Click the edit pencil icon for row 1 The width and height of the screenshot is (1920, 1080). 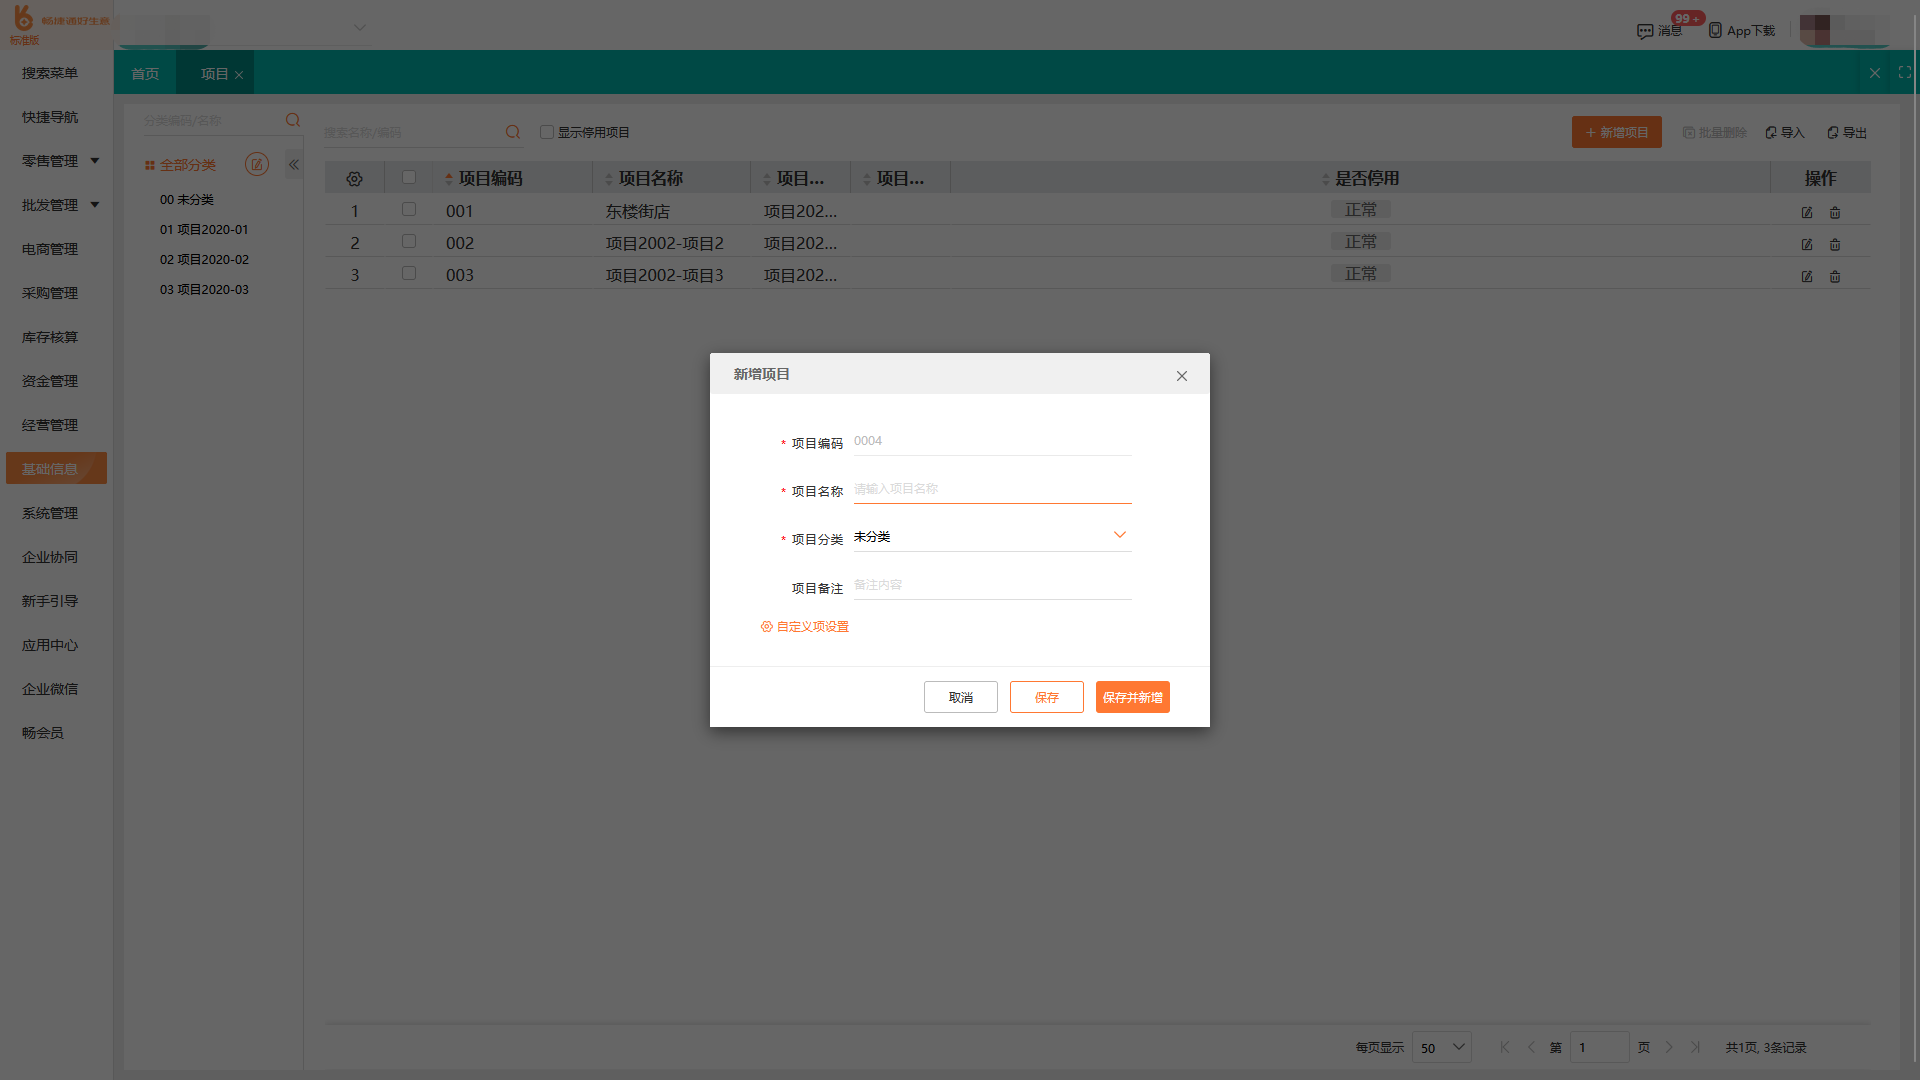tap(1807, 212)
